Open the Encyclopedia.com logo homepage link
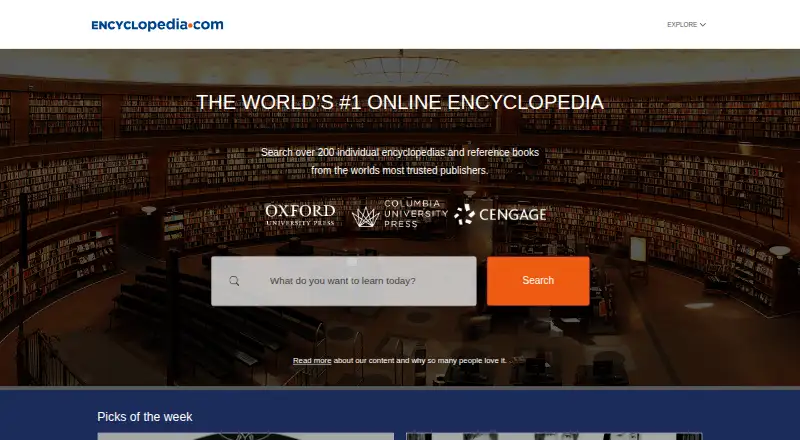The image size is (800, 440). [157, 25]
